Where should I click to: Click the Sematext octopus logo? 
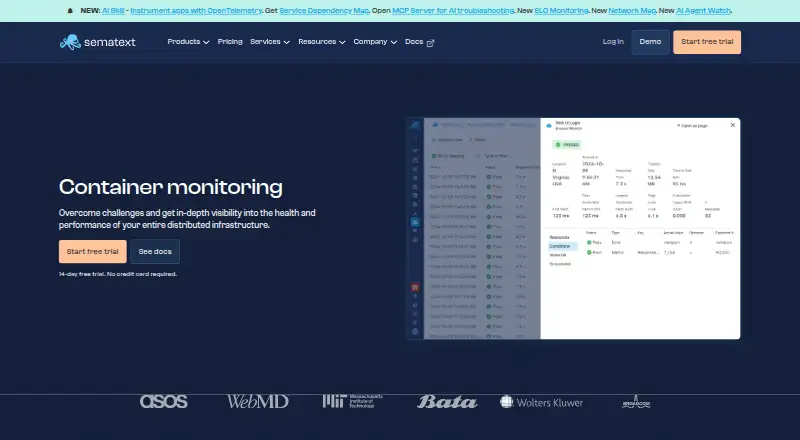pos(97,42)
